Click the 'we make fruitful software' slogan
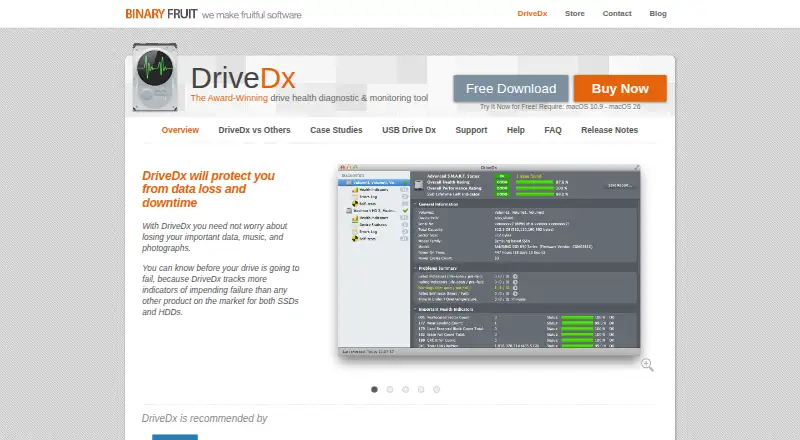 tap(252, 15)
